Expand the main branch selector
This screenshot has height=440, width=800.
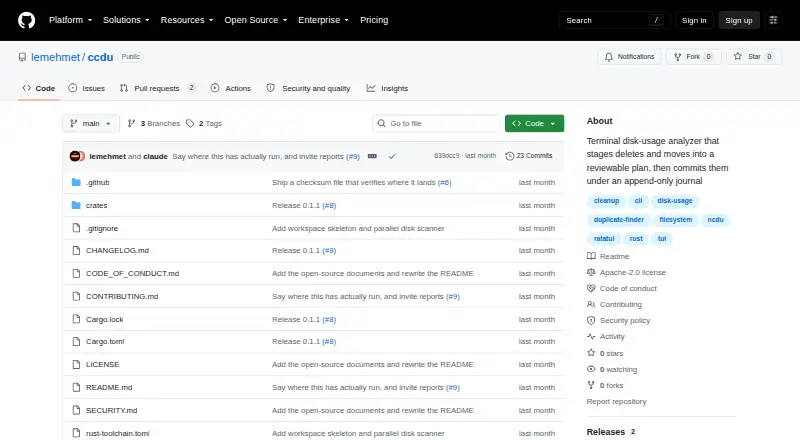click(x=91, y=124)
